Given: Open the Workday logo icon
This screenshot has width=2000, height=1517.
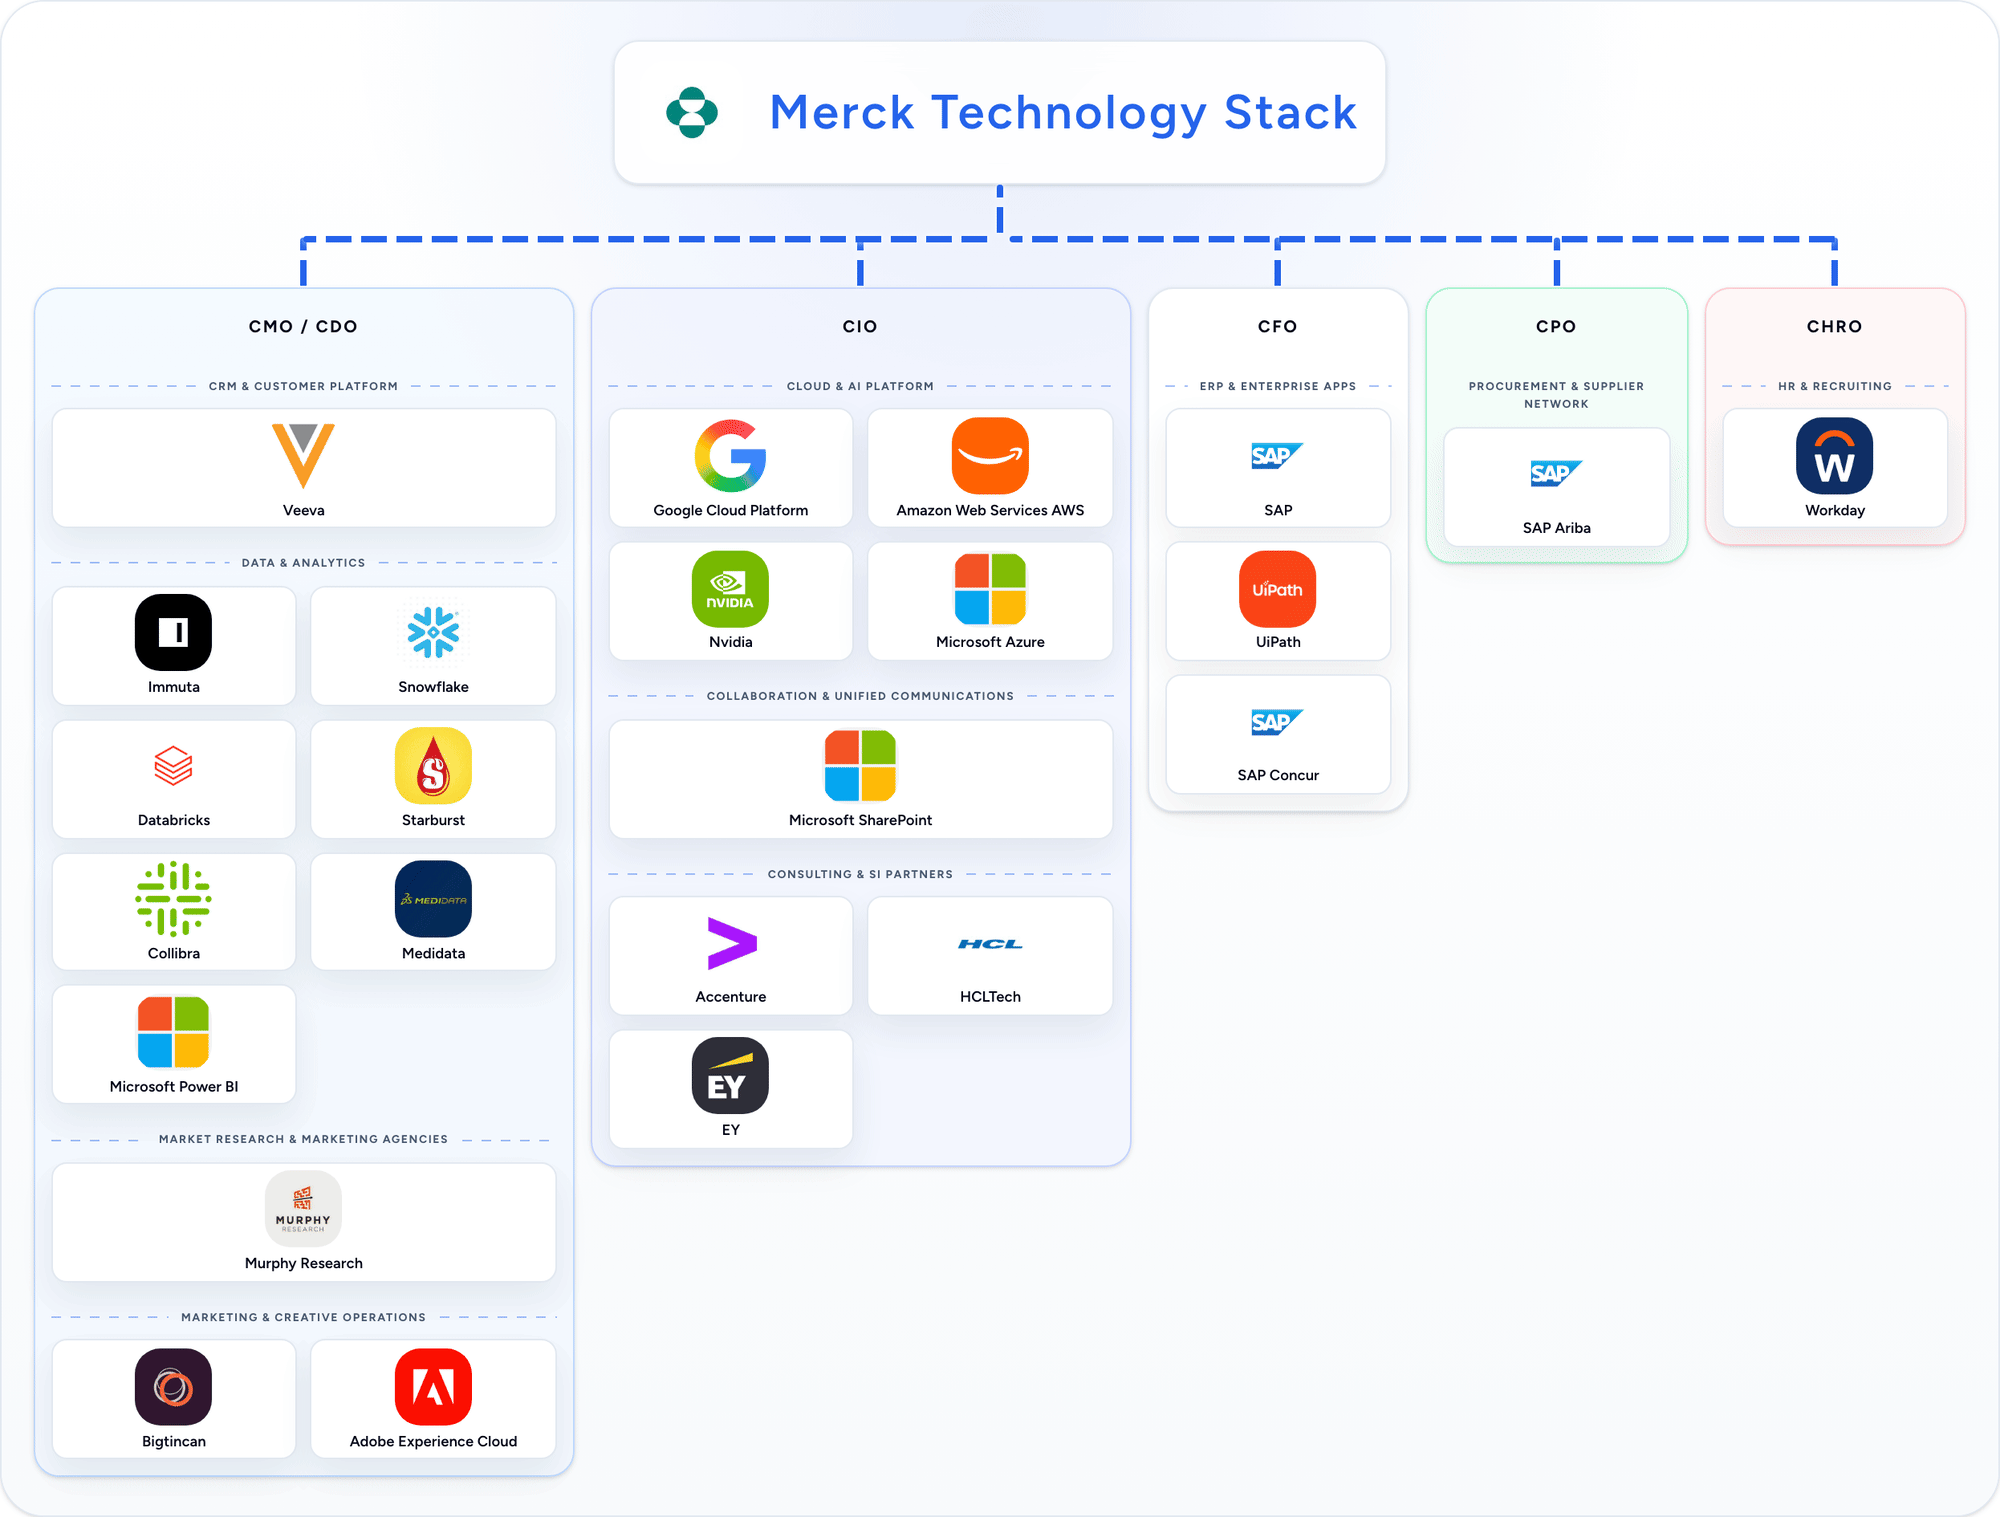Looking at the screenshot, I should pyautogui.click(x=1834, y=456).
